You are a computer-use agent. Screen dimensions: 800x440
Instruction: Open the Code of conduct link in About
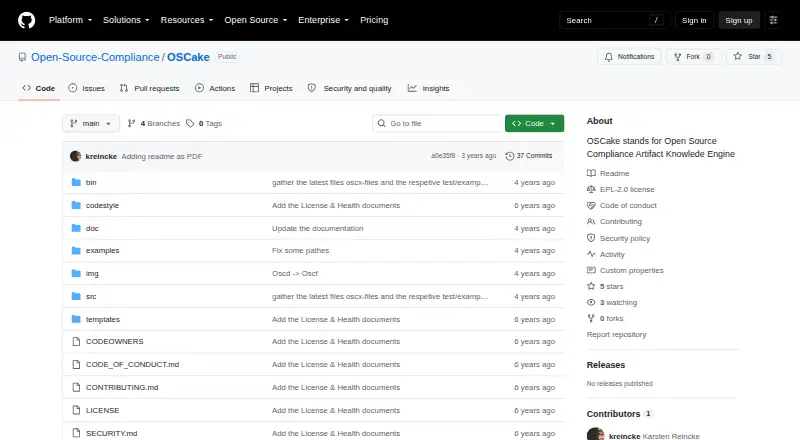pos(621,205)
